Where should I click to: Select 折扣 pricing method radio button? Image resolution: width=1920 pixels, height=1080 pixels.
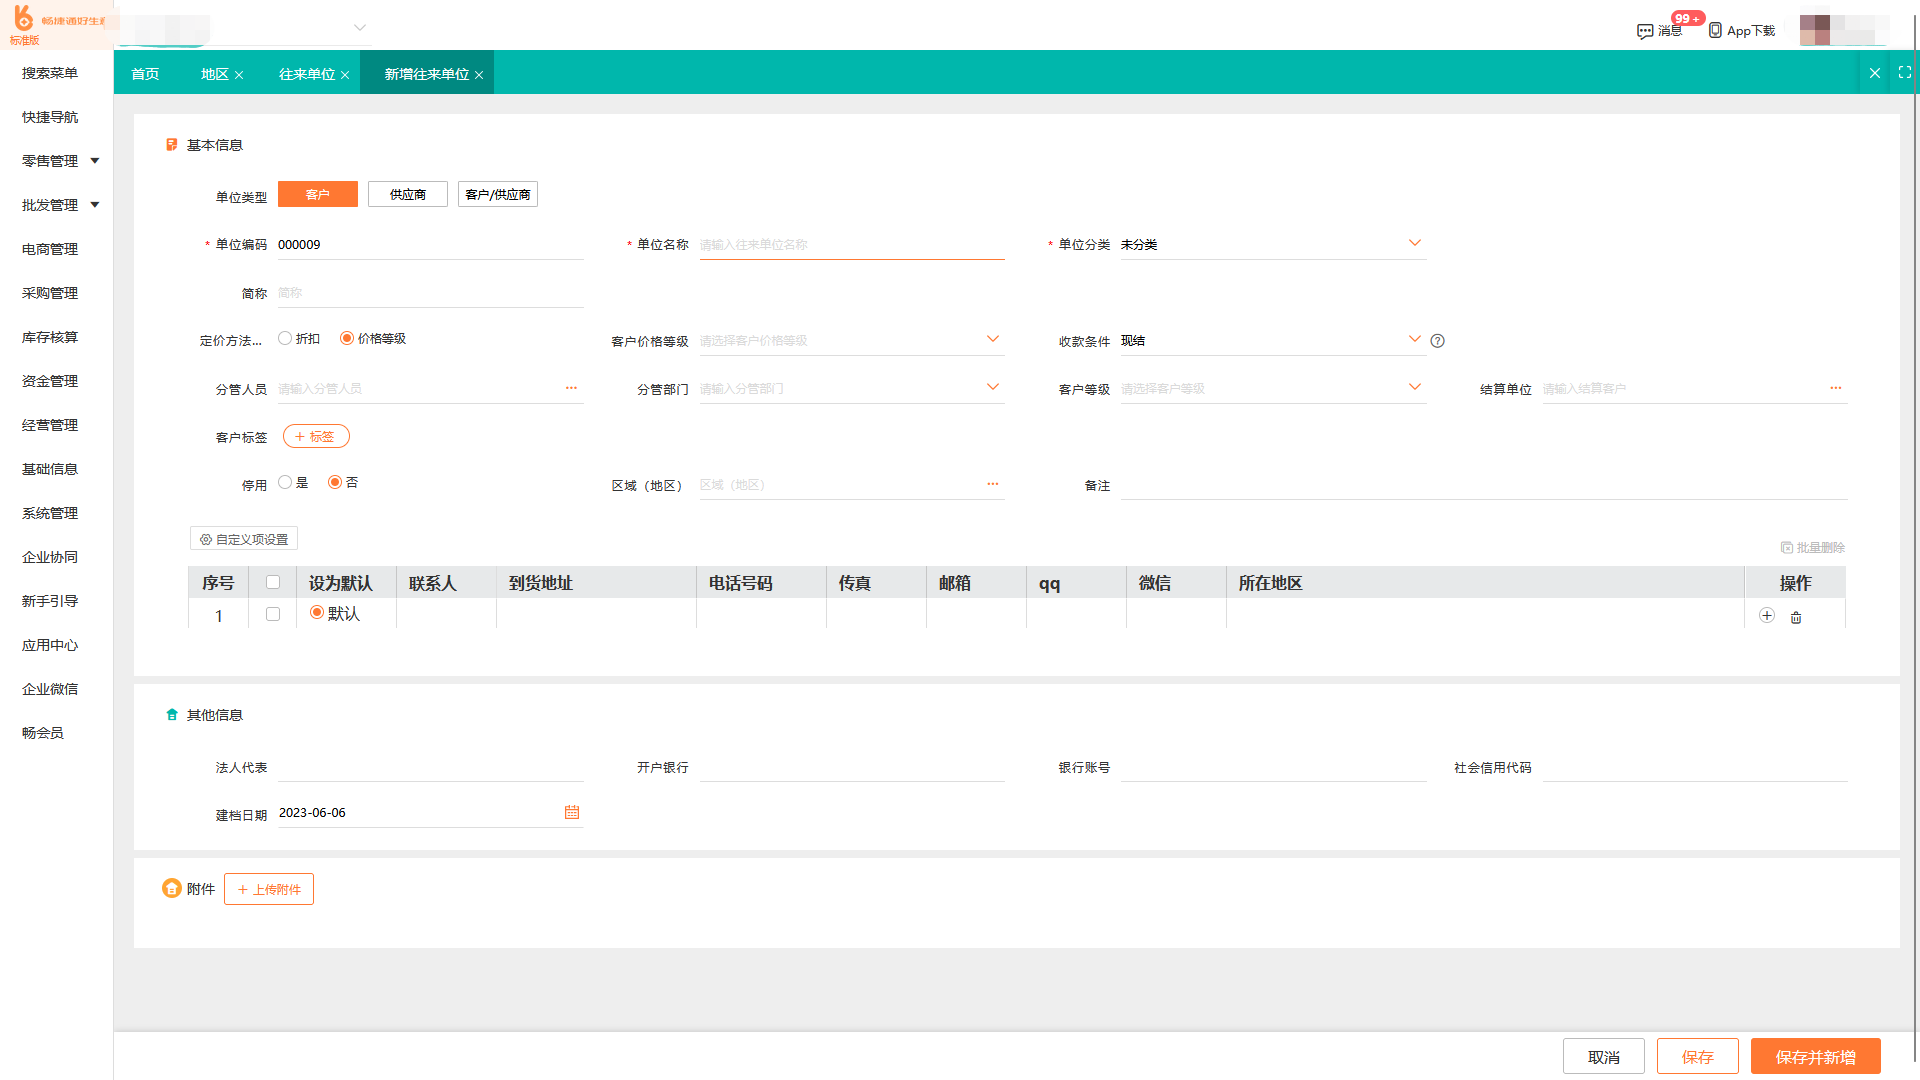point(285,340)
